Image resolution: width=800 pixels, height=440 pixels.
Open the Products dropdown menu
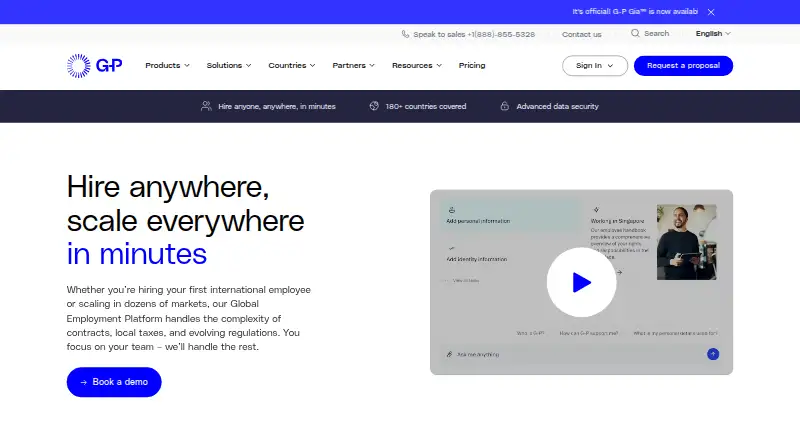[x=167, y=65]
